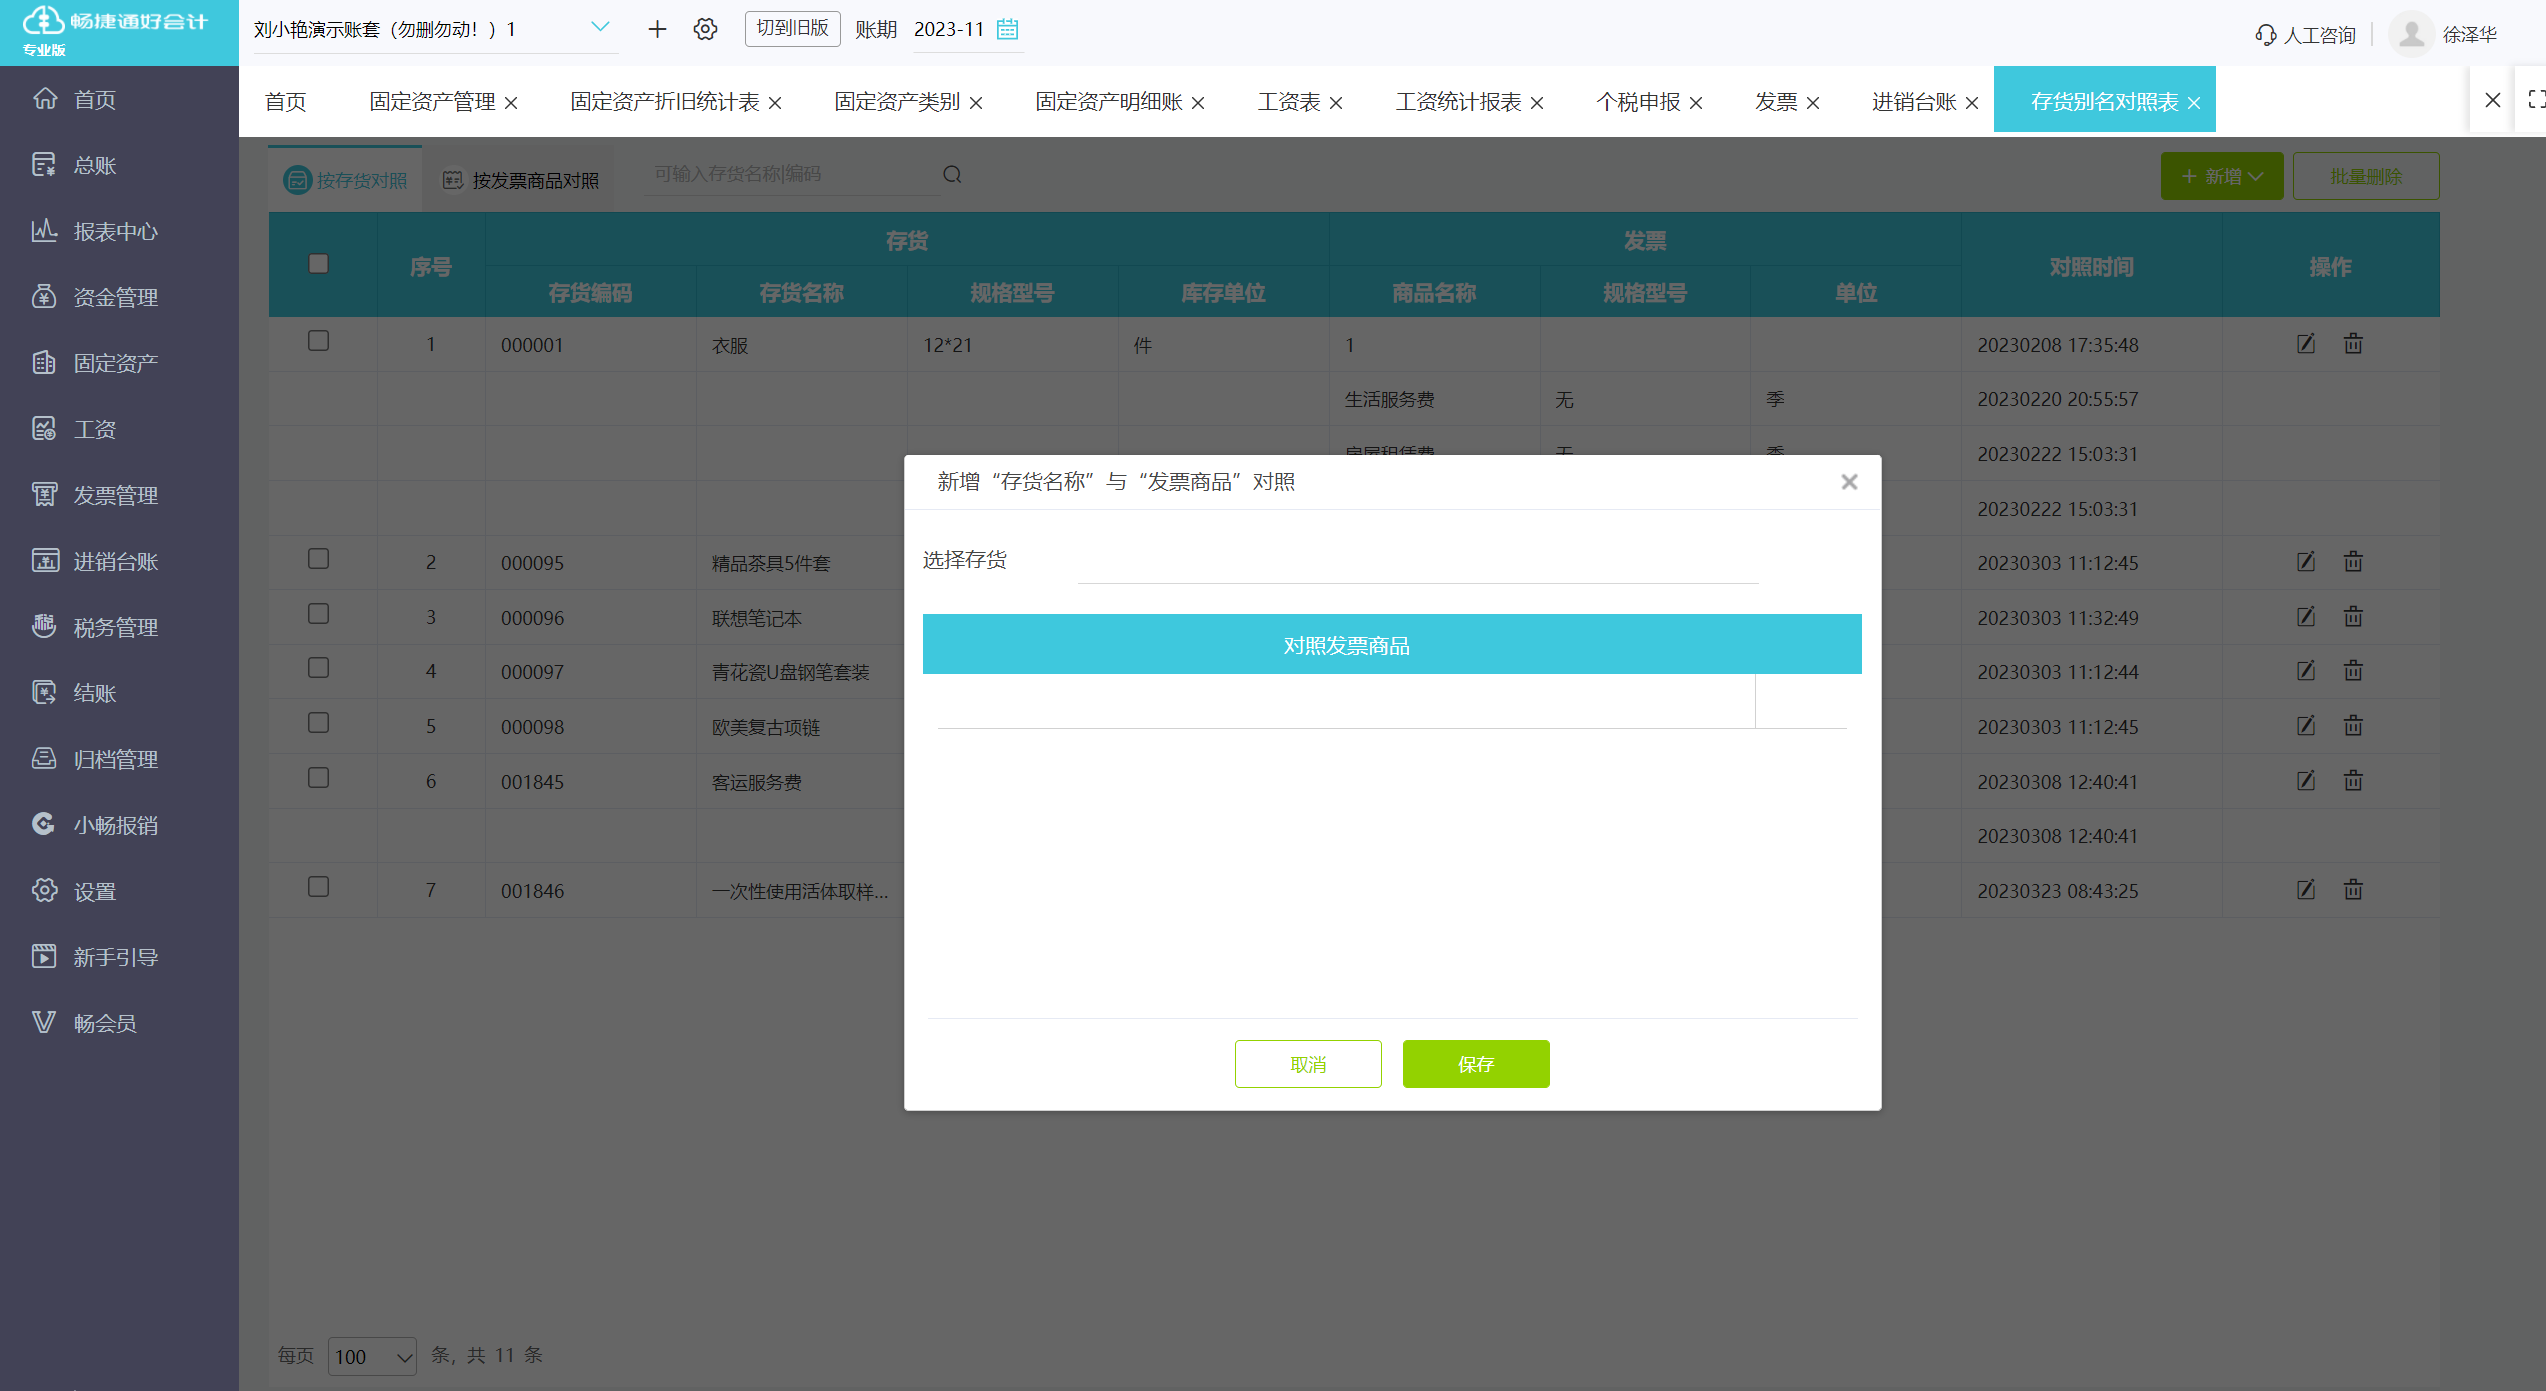2546x1391 pixels.
Task: Select checkbox for row 2 精品茶具5件套
Action: coord(317,558)
